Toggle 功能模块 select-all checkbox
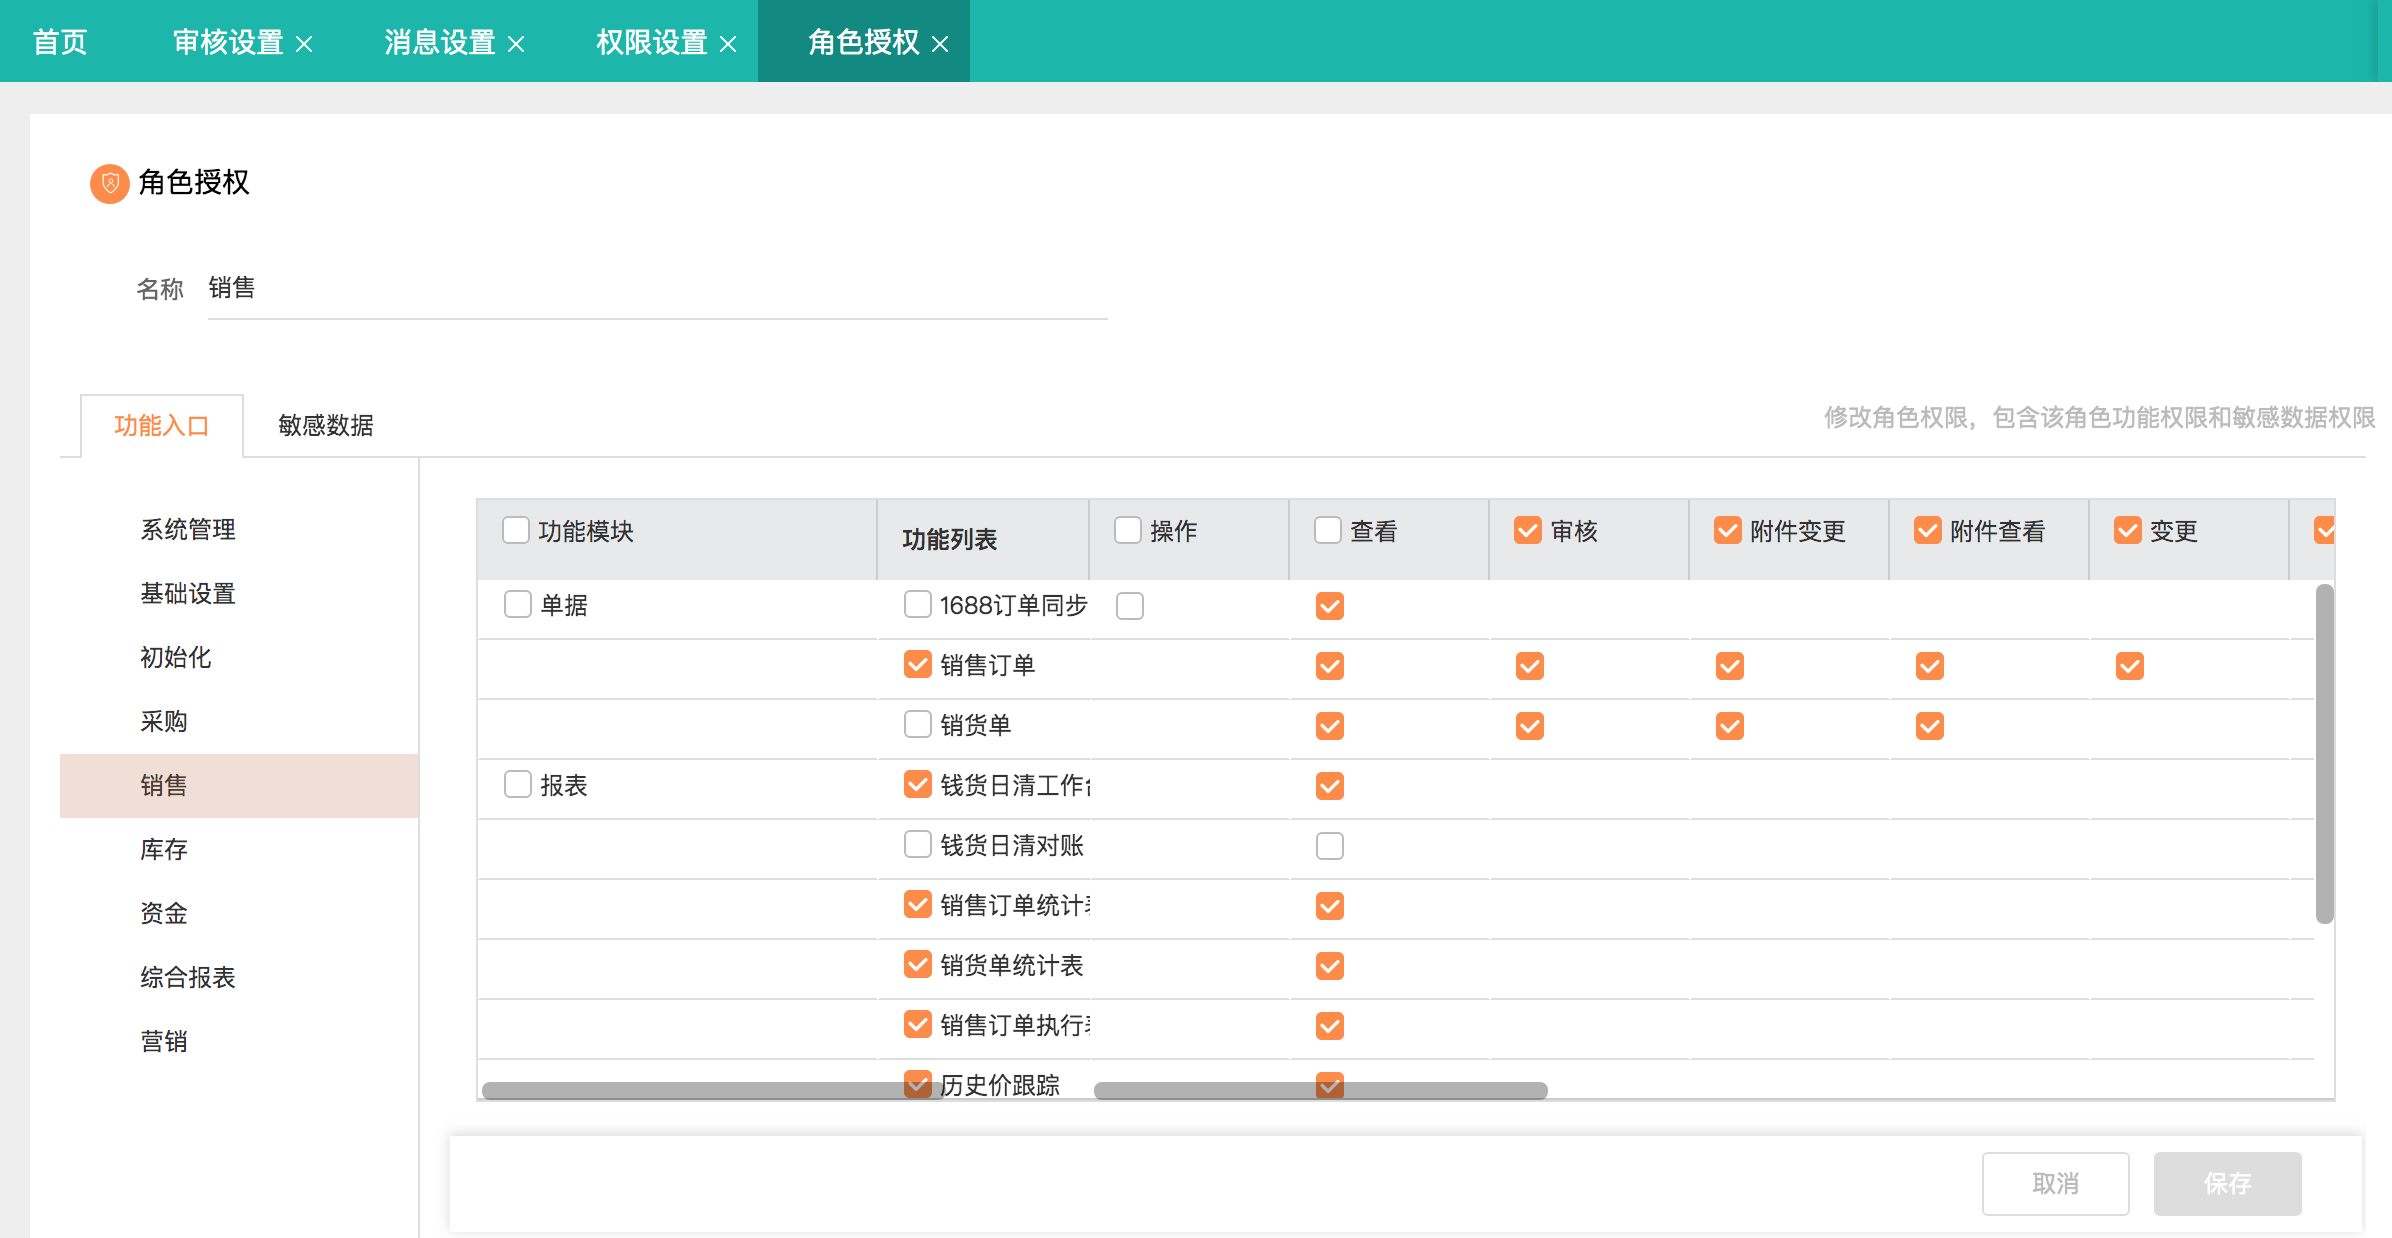Screen dimensions: 2392x1238 pos(515,531)
